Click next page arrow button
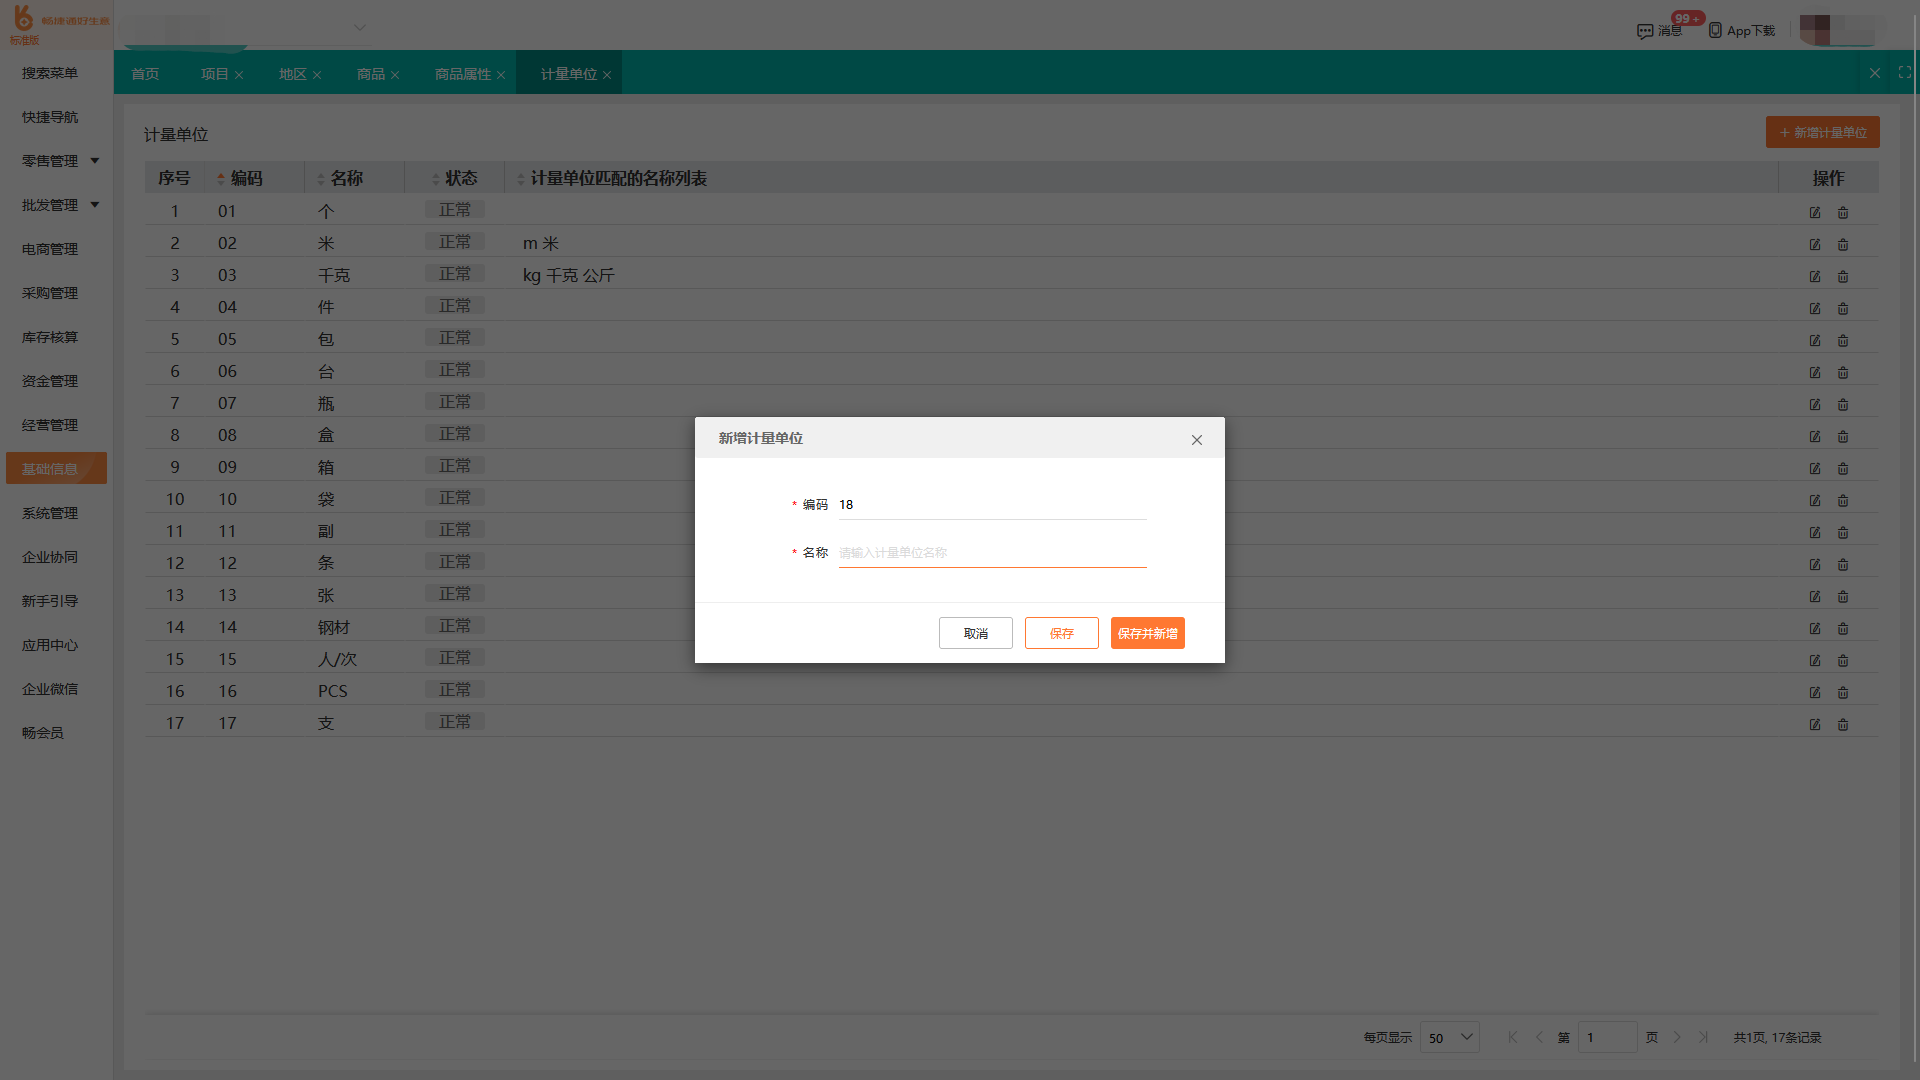This screenshot has height=1080, width=1920. (x=1677, y=1036)
